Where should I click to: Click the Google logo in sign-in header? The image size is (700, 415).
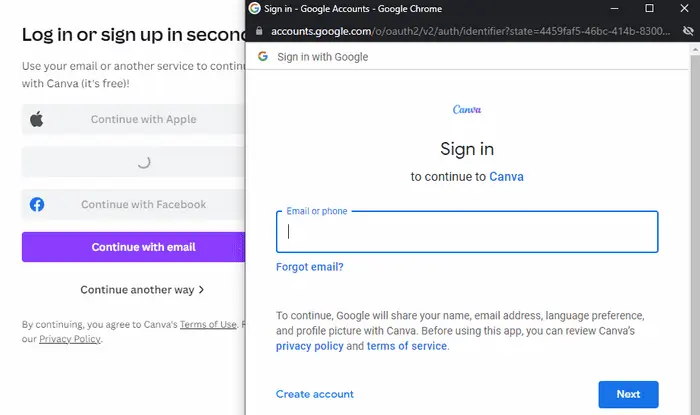click(263, 57)
